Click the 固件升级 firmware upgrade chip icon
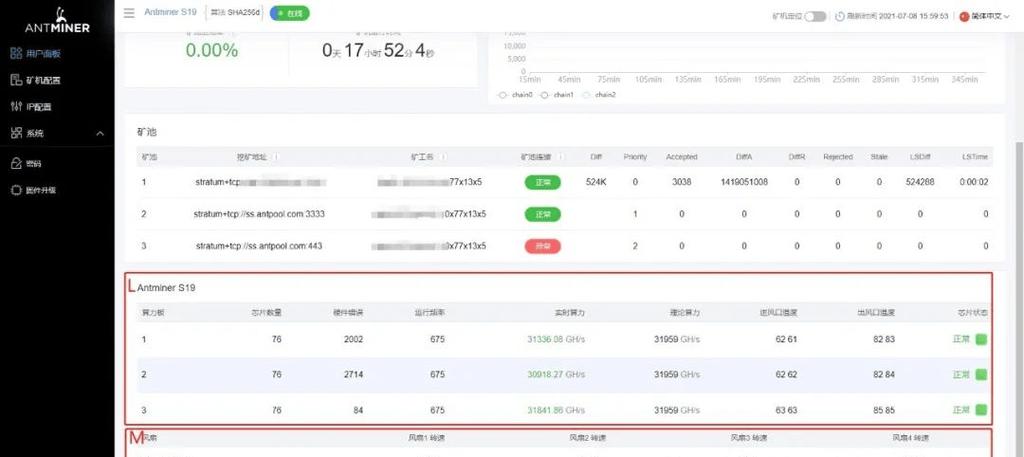This screenshot has height=457, width=1024. tap(16, 190)
